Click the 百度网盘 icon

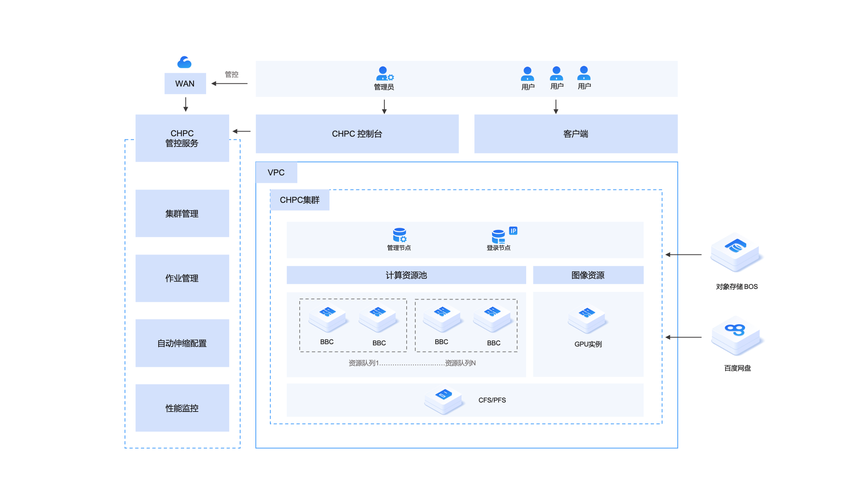736,335
